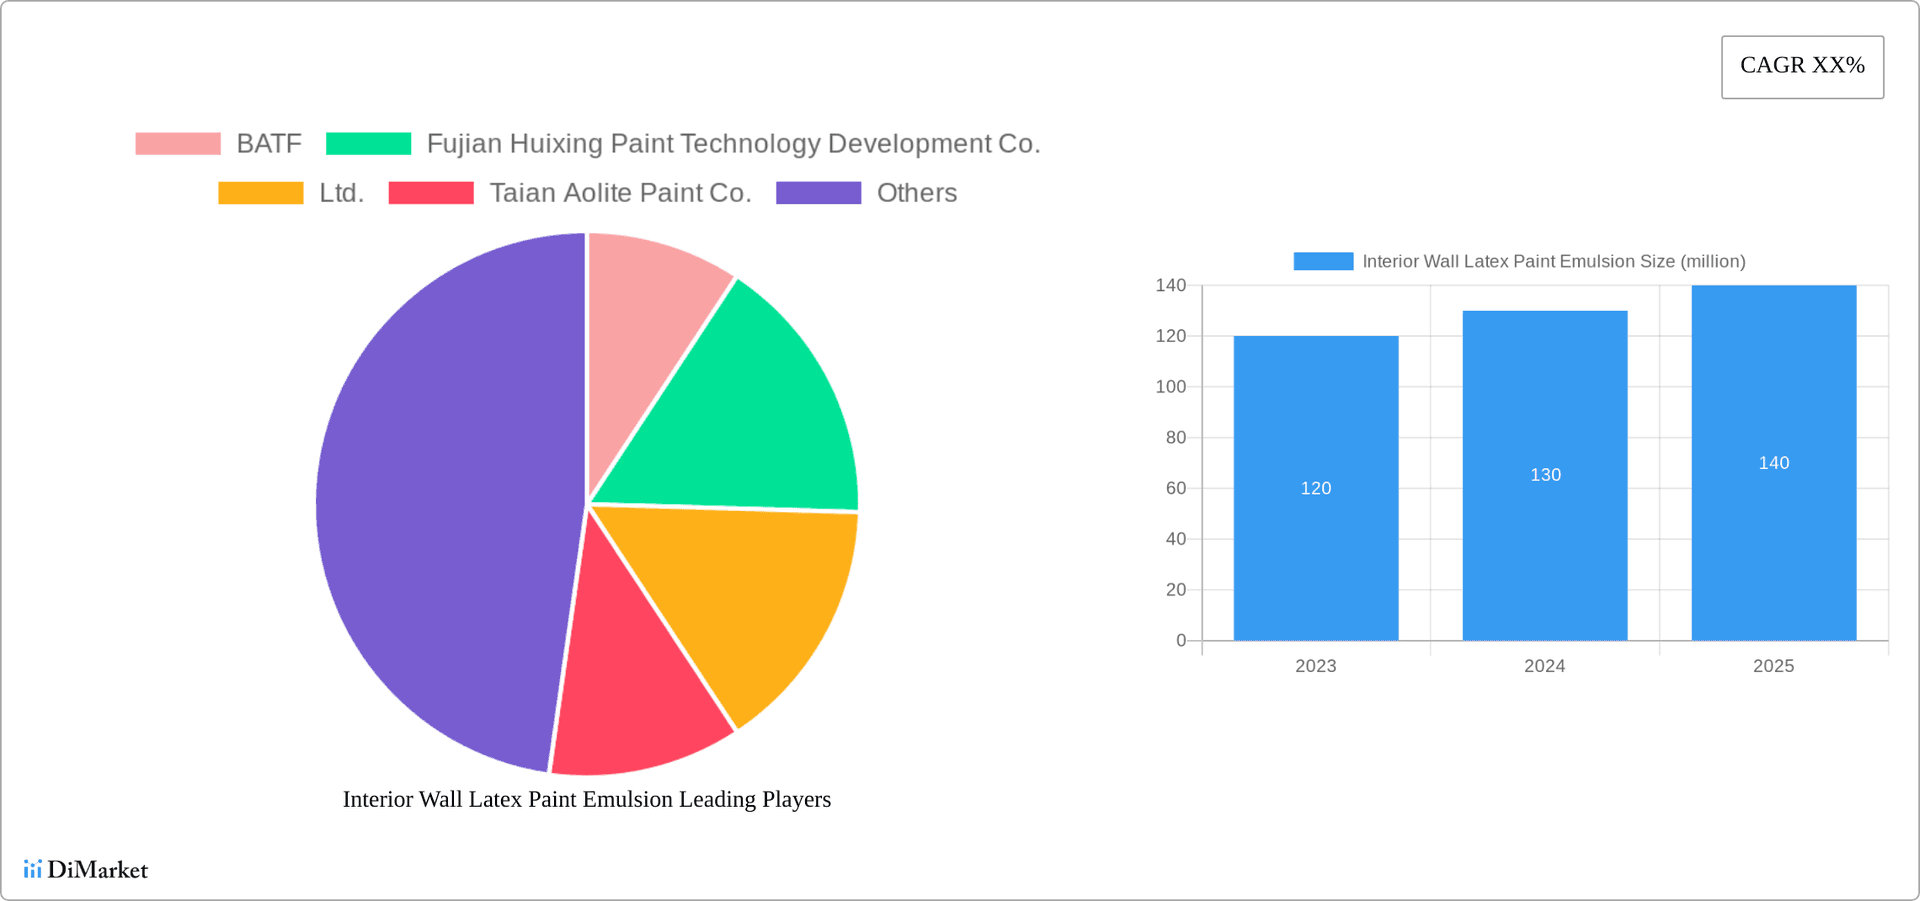The height and width of the screenshot is (901, 1920).
Task: Click the pie chart title text
Action: (x=587, y=799)
